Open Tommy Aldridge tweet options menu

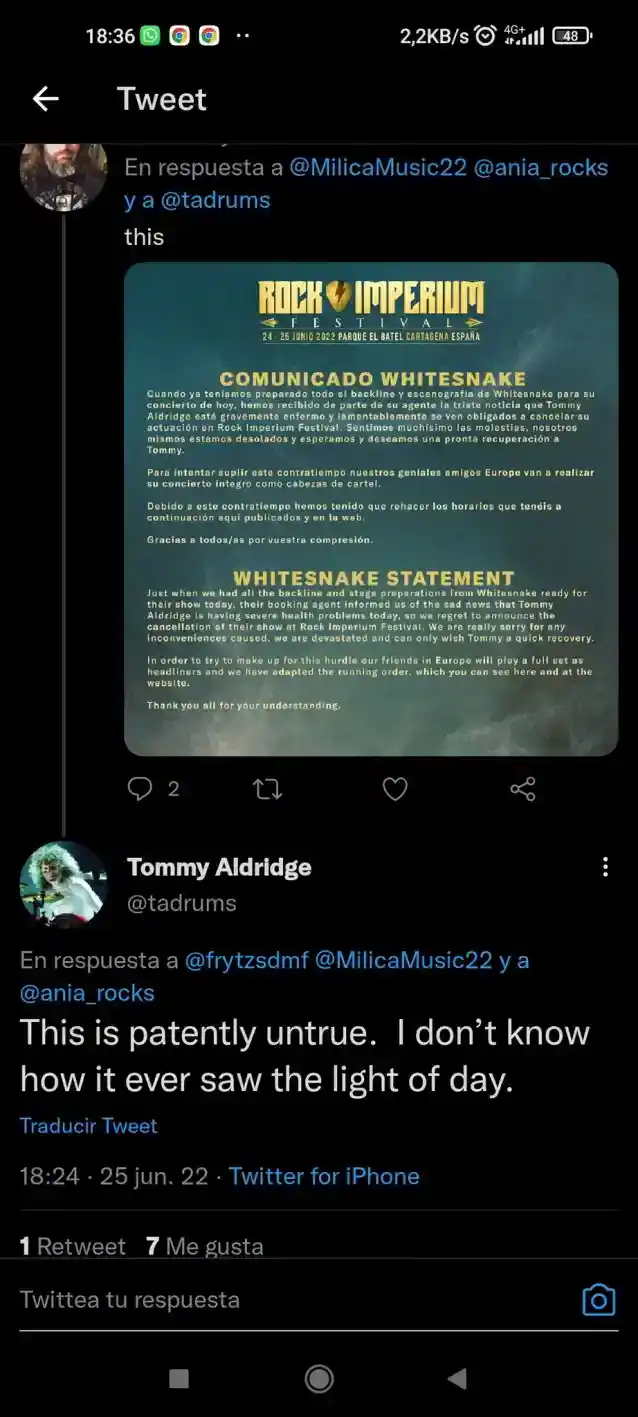click(x=605, y=867)
